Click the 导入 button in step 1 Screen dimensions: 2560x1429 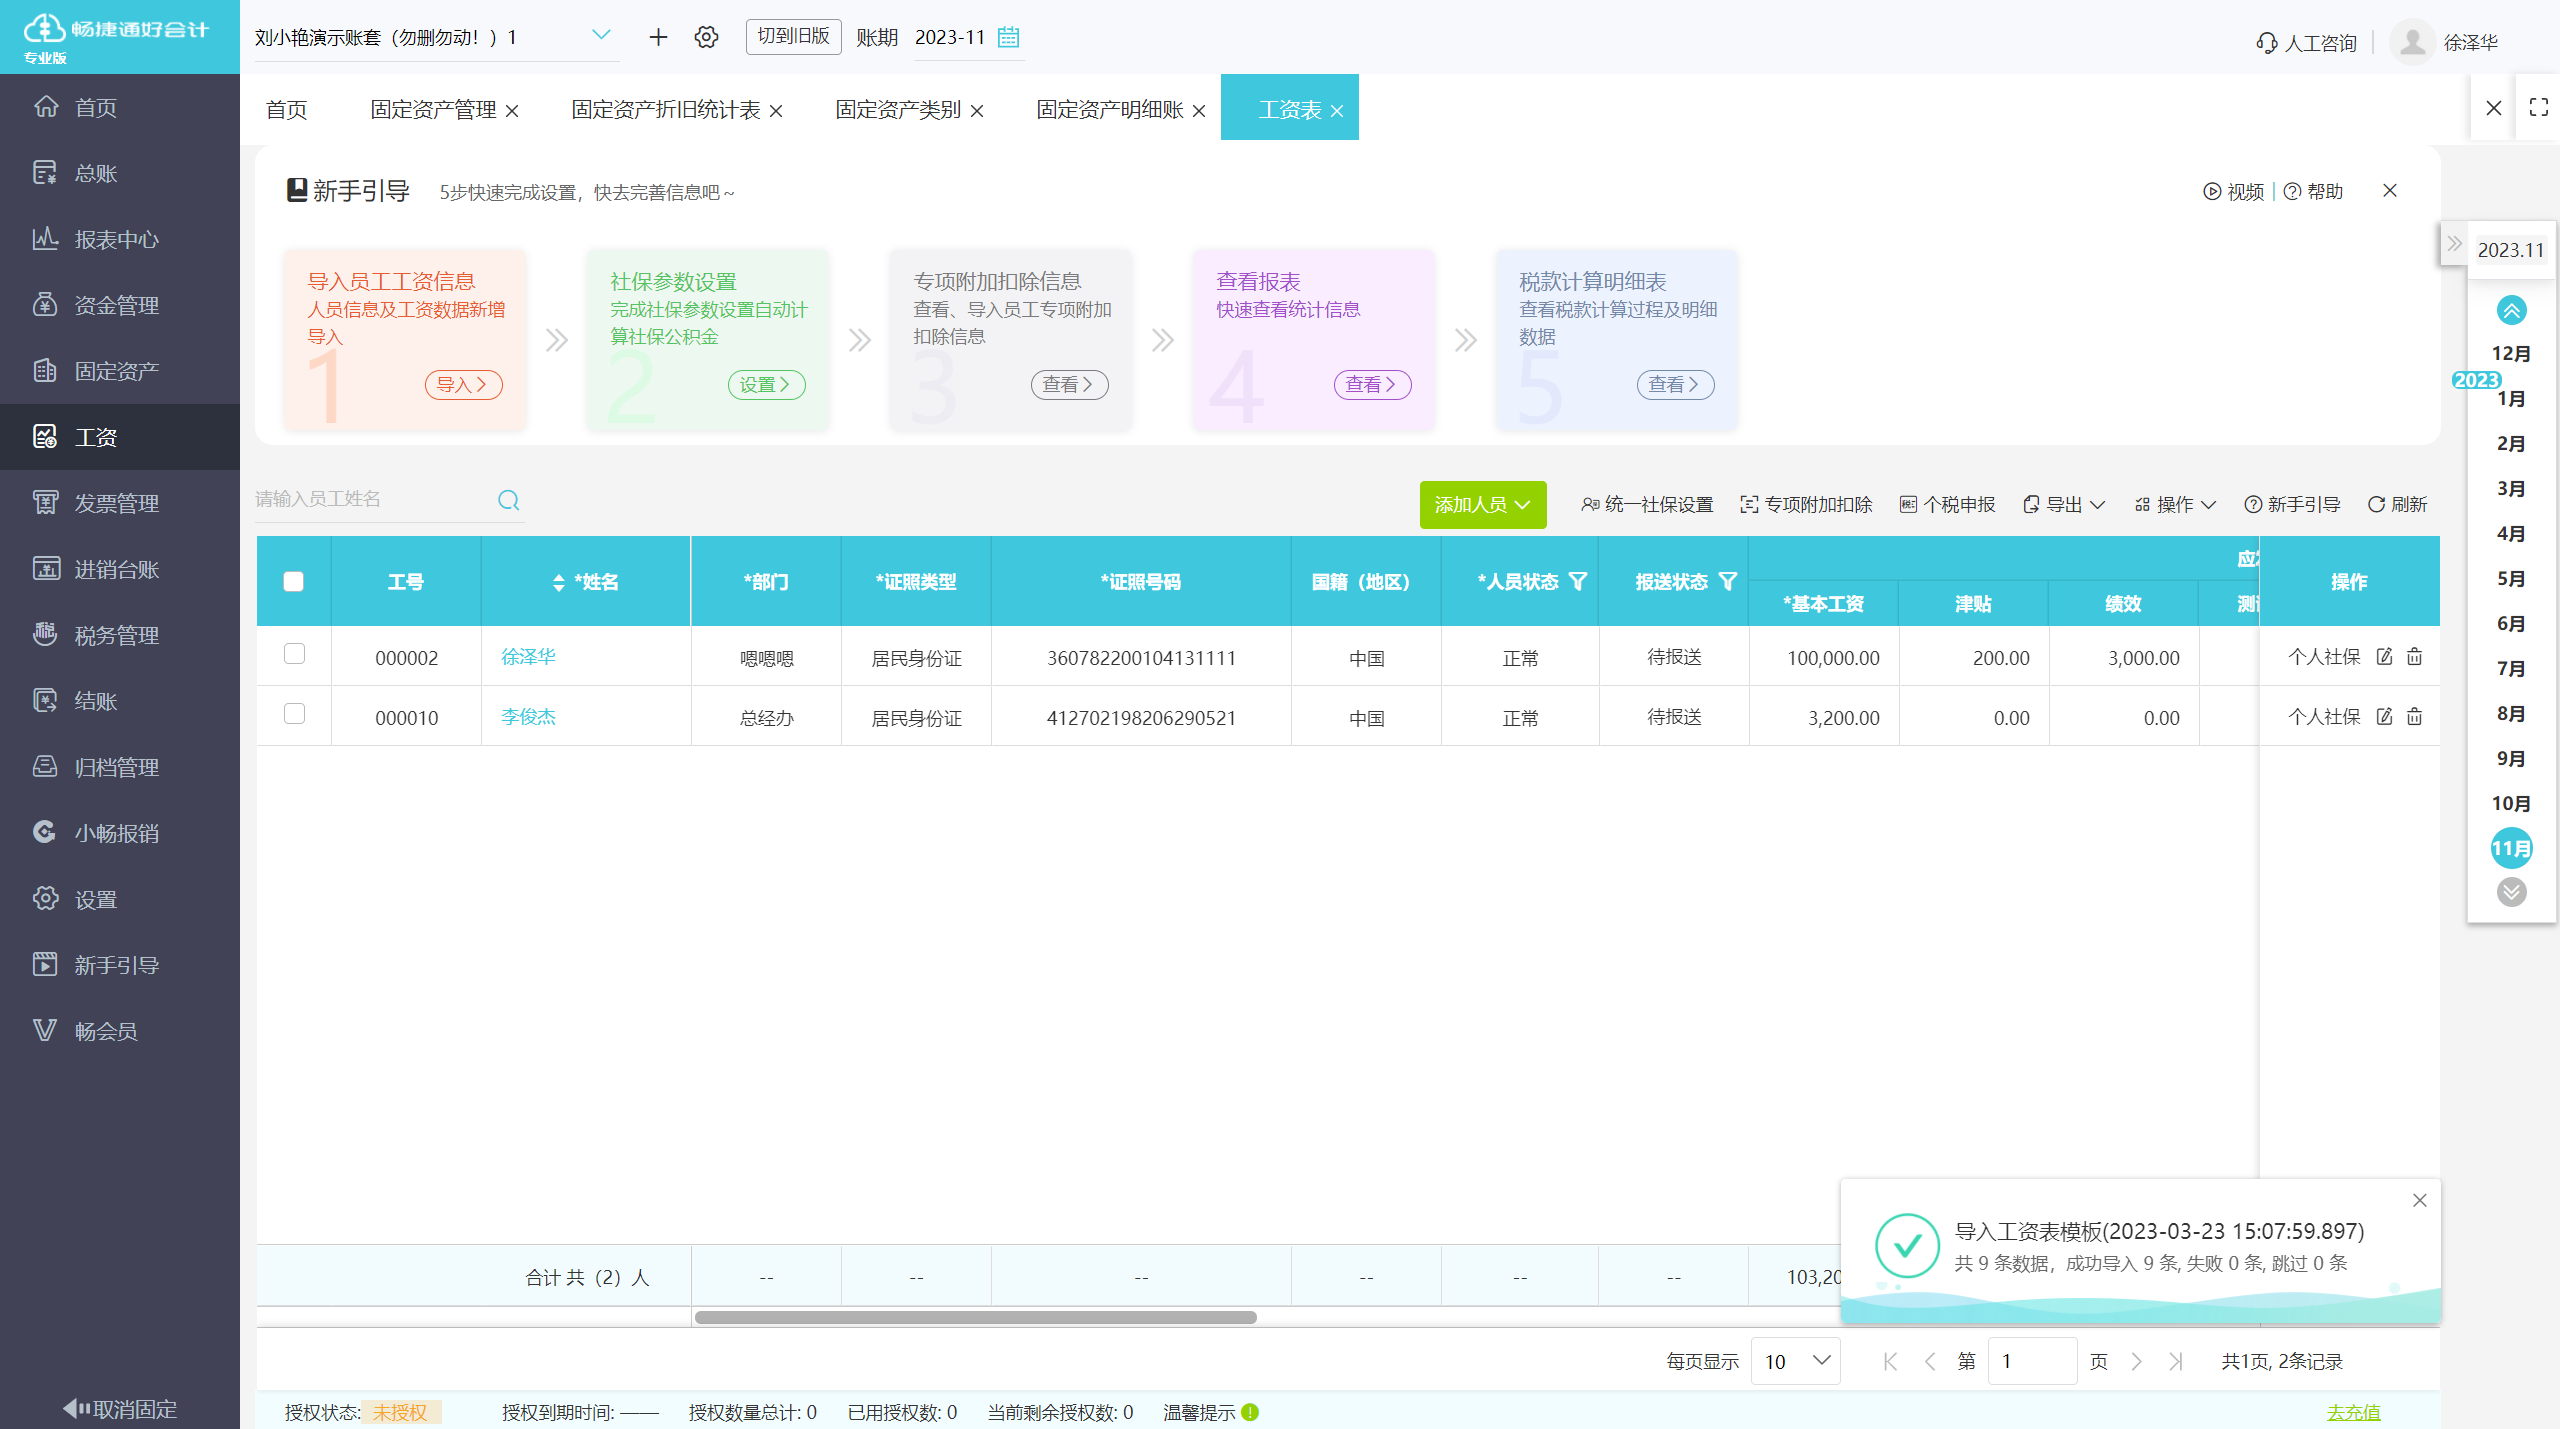pos(464,385)
